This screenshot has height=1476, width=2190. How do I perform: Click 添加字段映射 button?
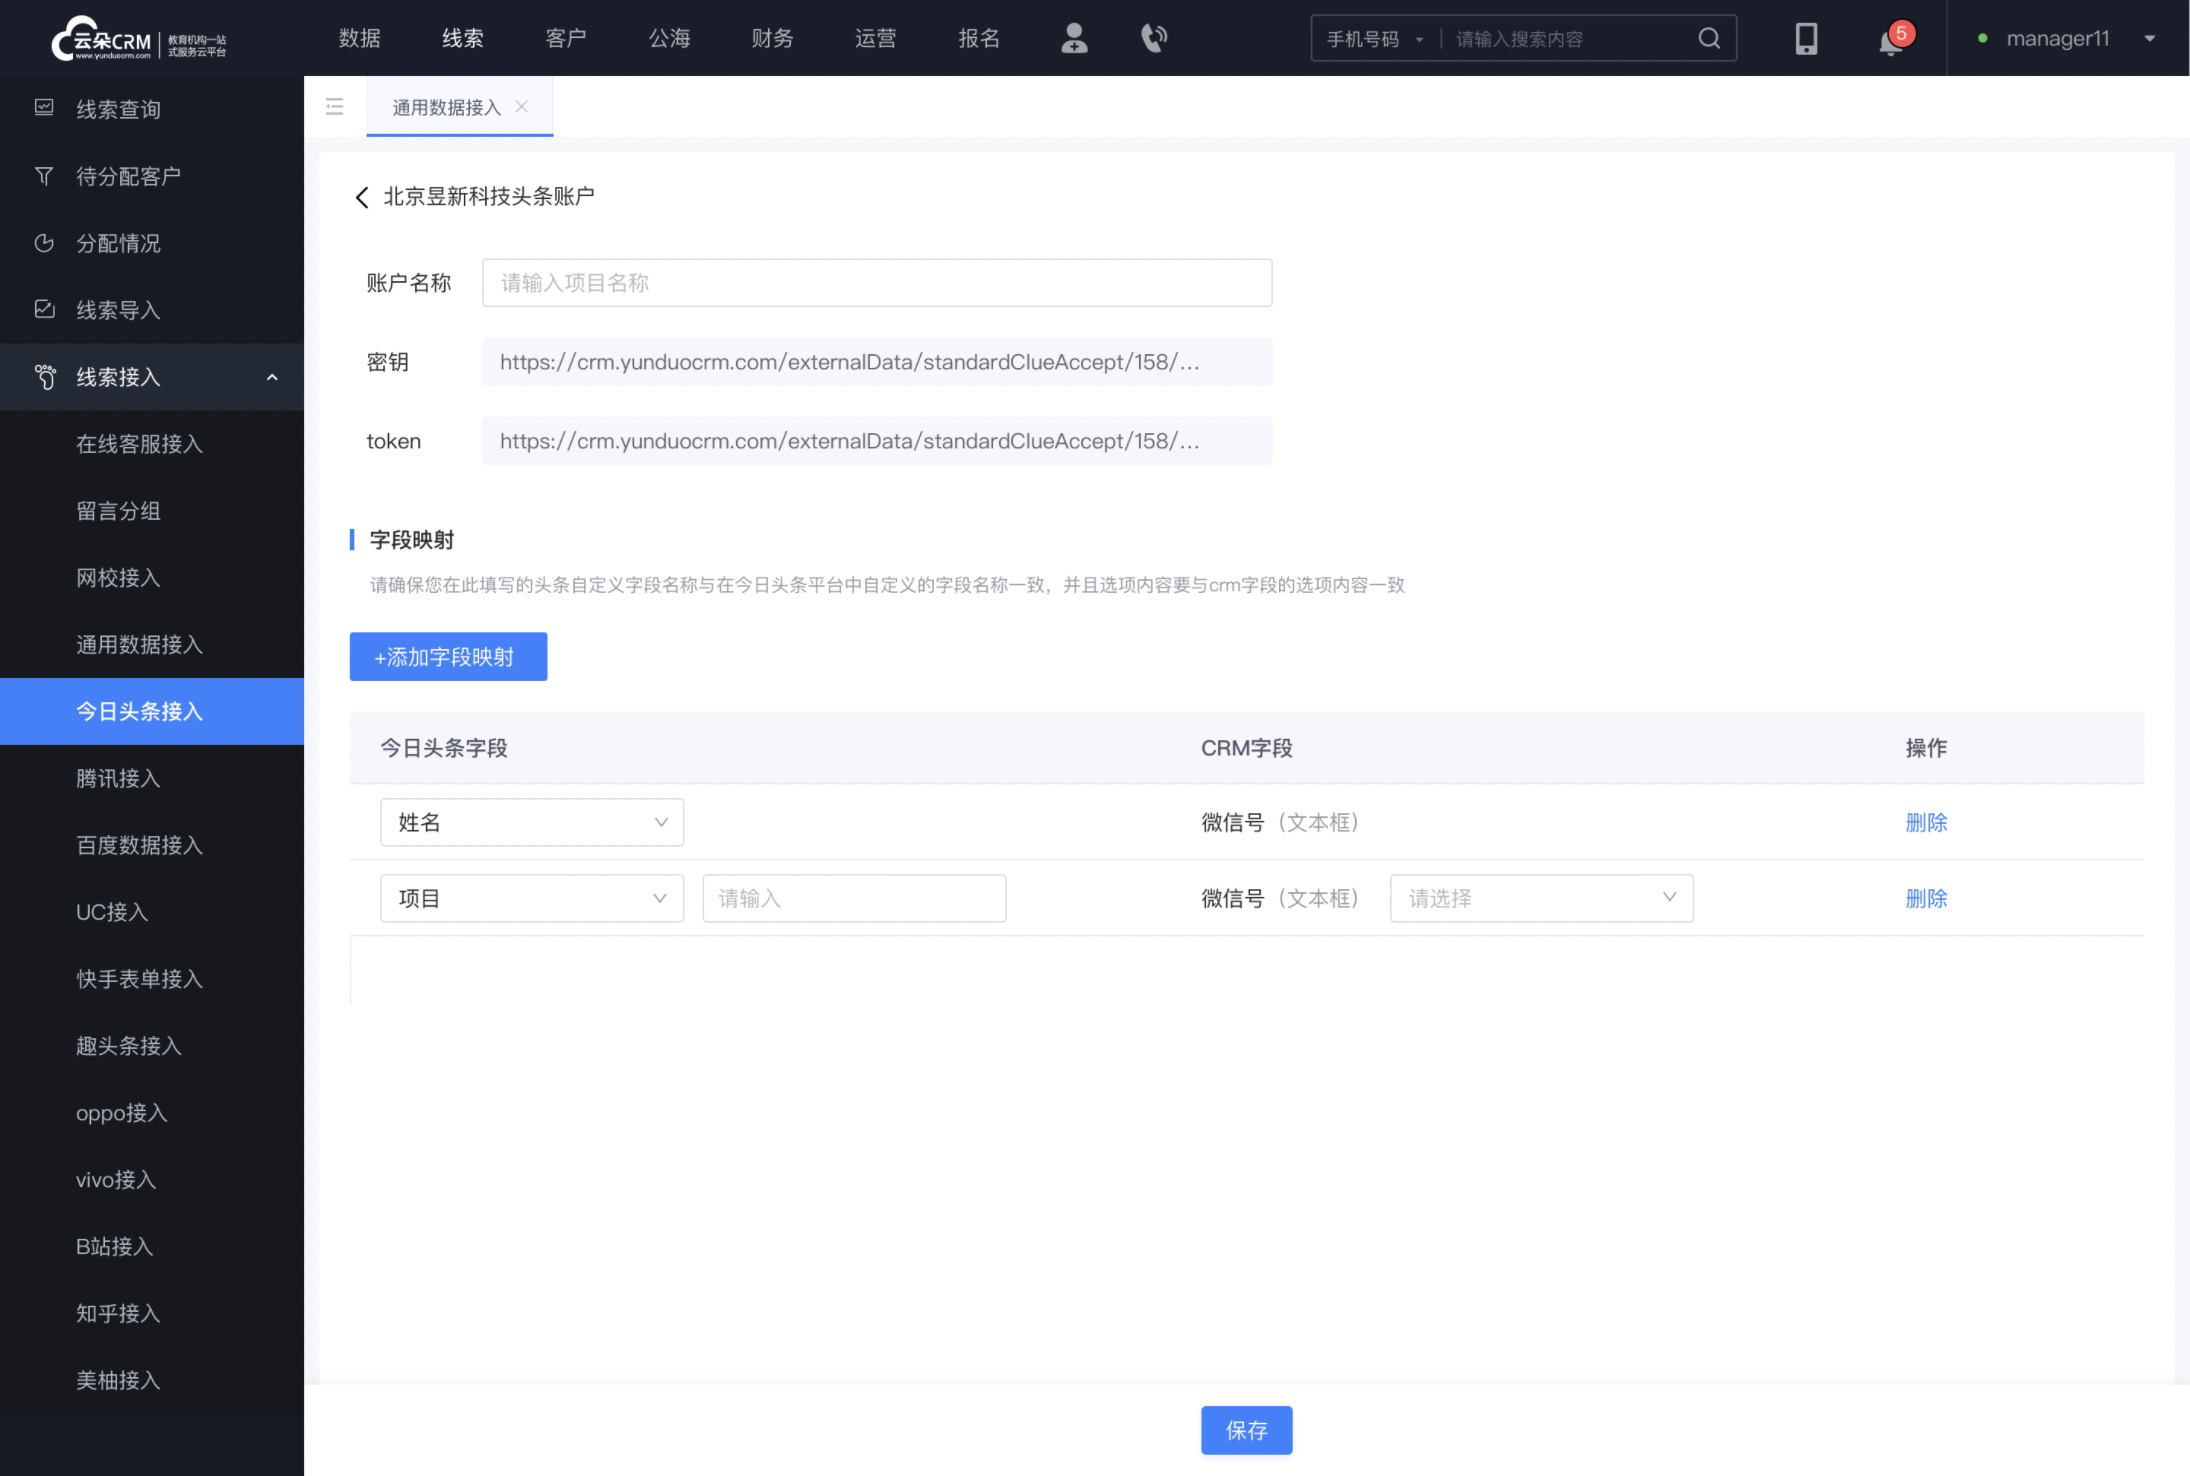pyautogui.click(x=446, y=656)
